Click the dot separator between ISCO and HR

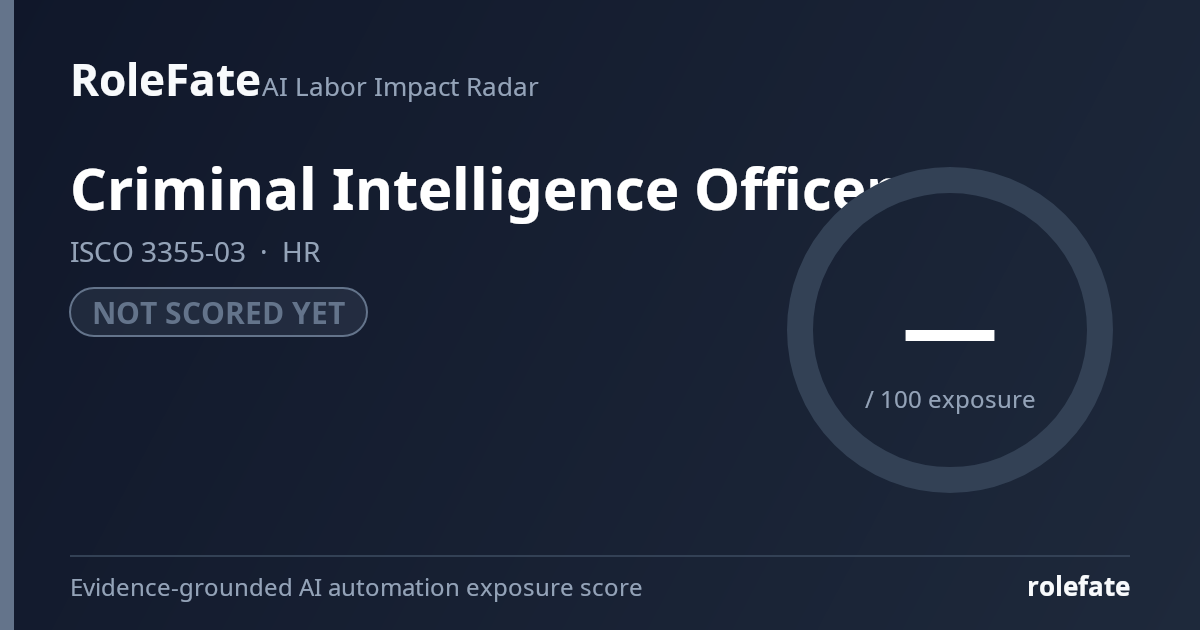(x=264, y=253)
